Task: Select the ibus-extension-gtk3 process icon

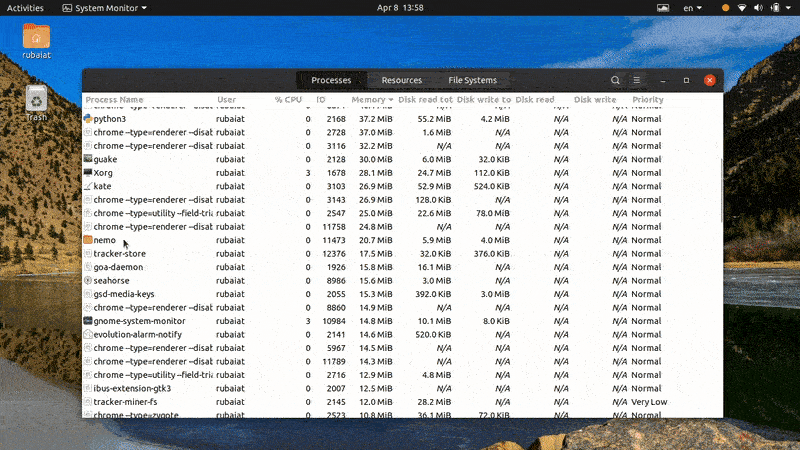Action: (x=88, y=388)
